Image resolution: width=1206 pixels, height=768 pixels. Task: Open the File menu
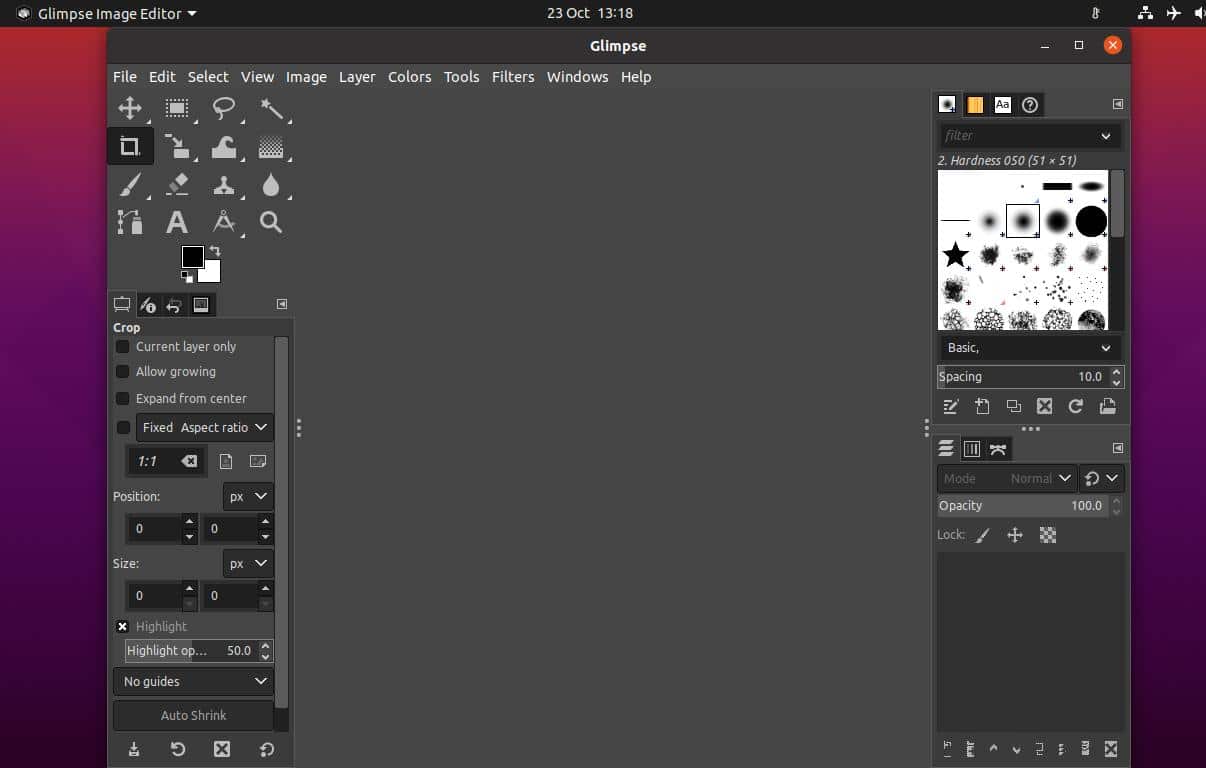(x=125, y=77)
